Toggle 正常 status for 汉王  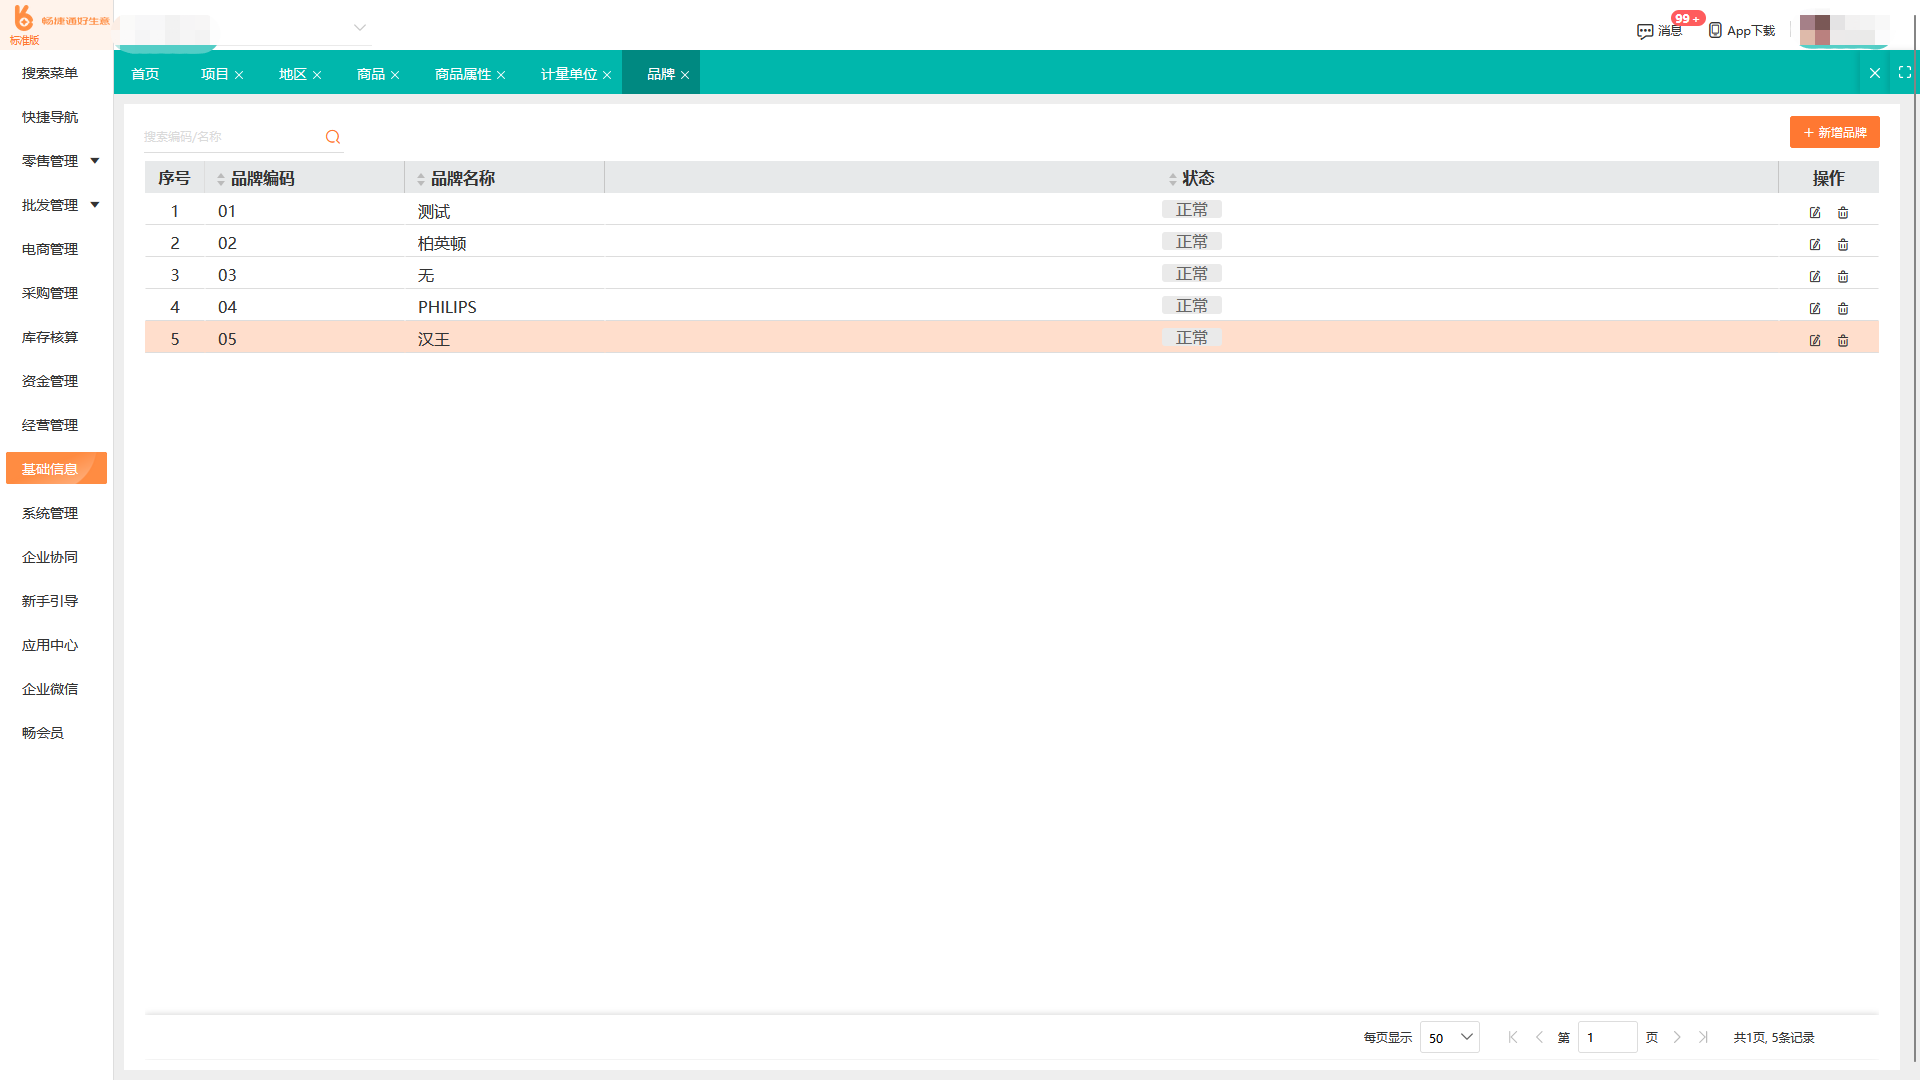pos(1191,339)
